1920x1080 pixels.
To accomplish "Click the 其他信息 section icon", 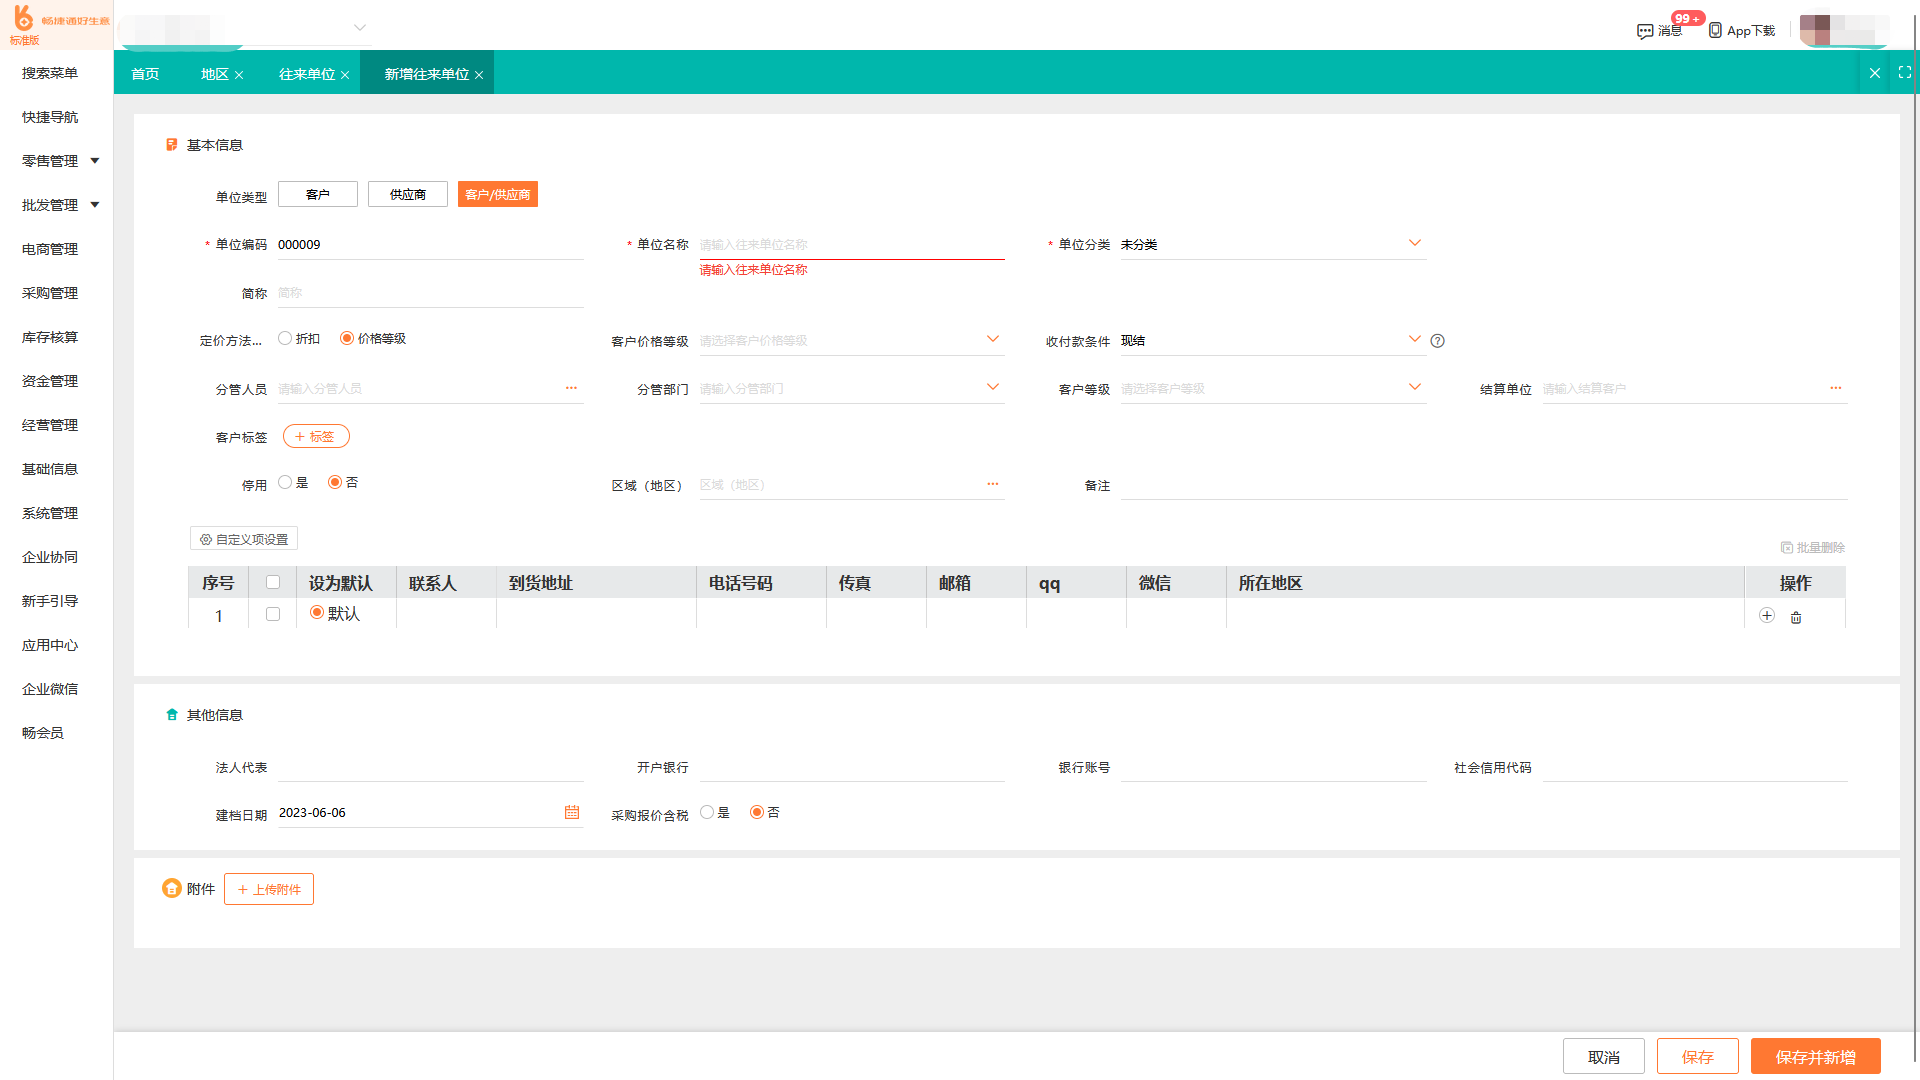I will (x=171, y=715).
